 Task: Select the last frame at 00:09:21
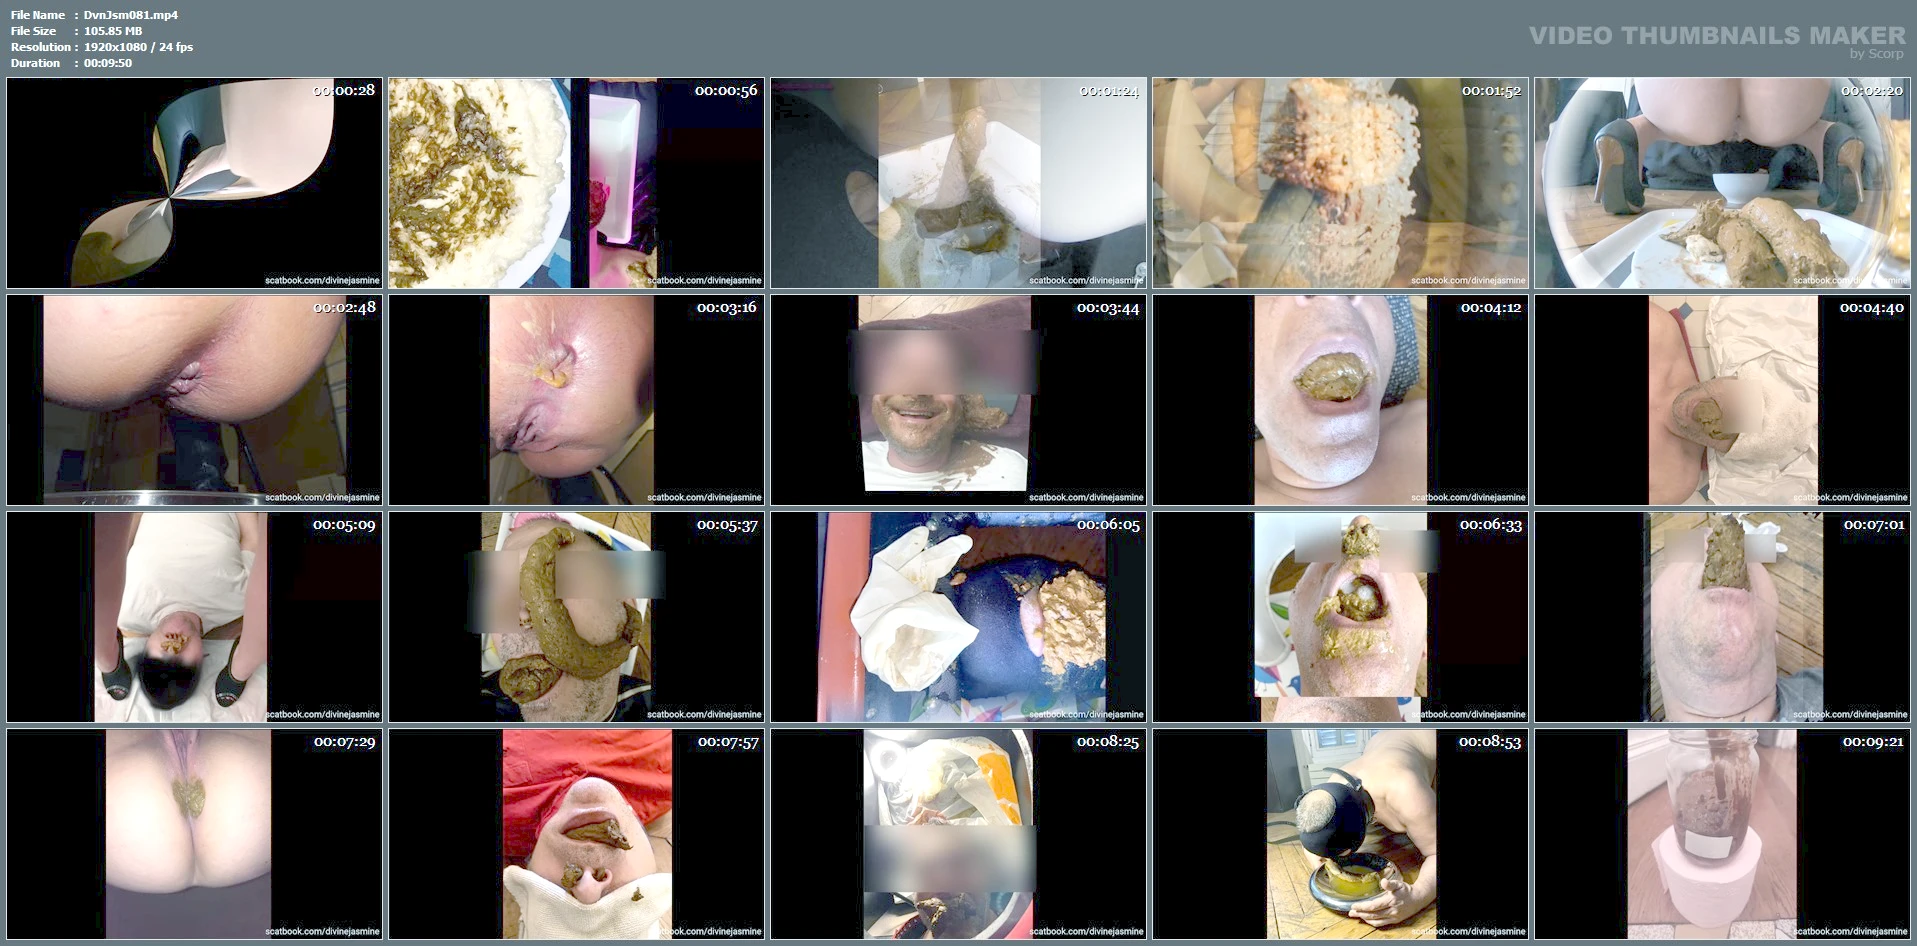(x=1722, y=834)
